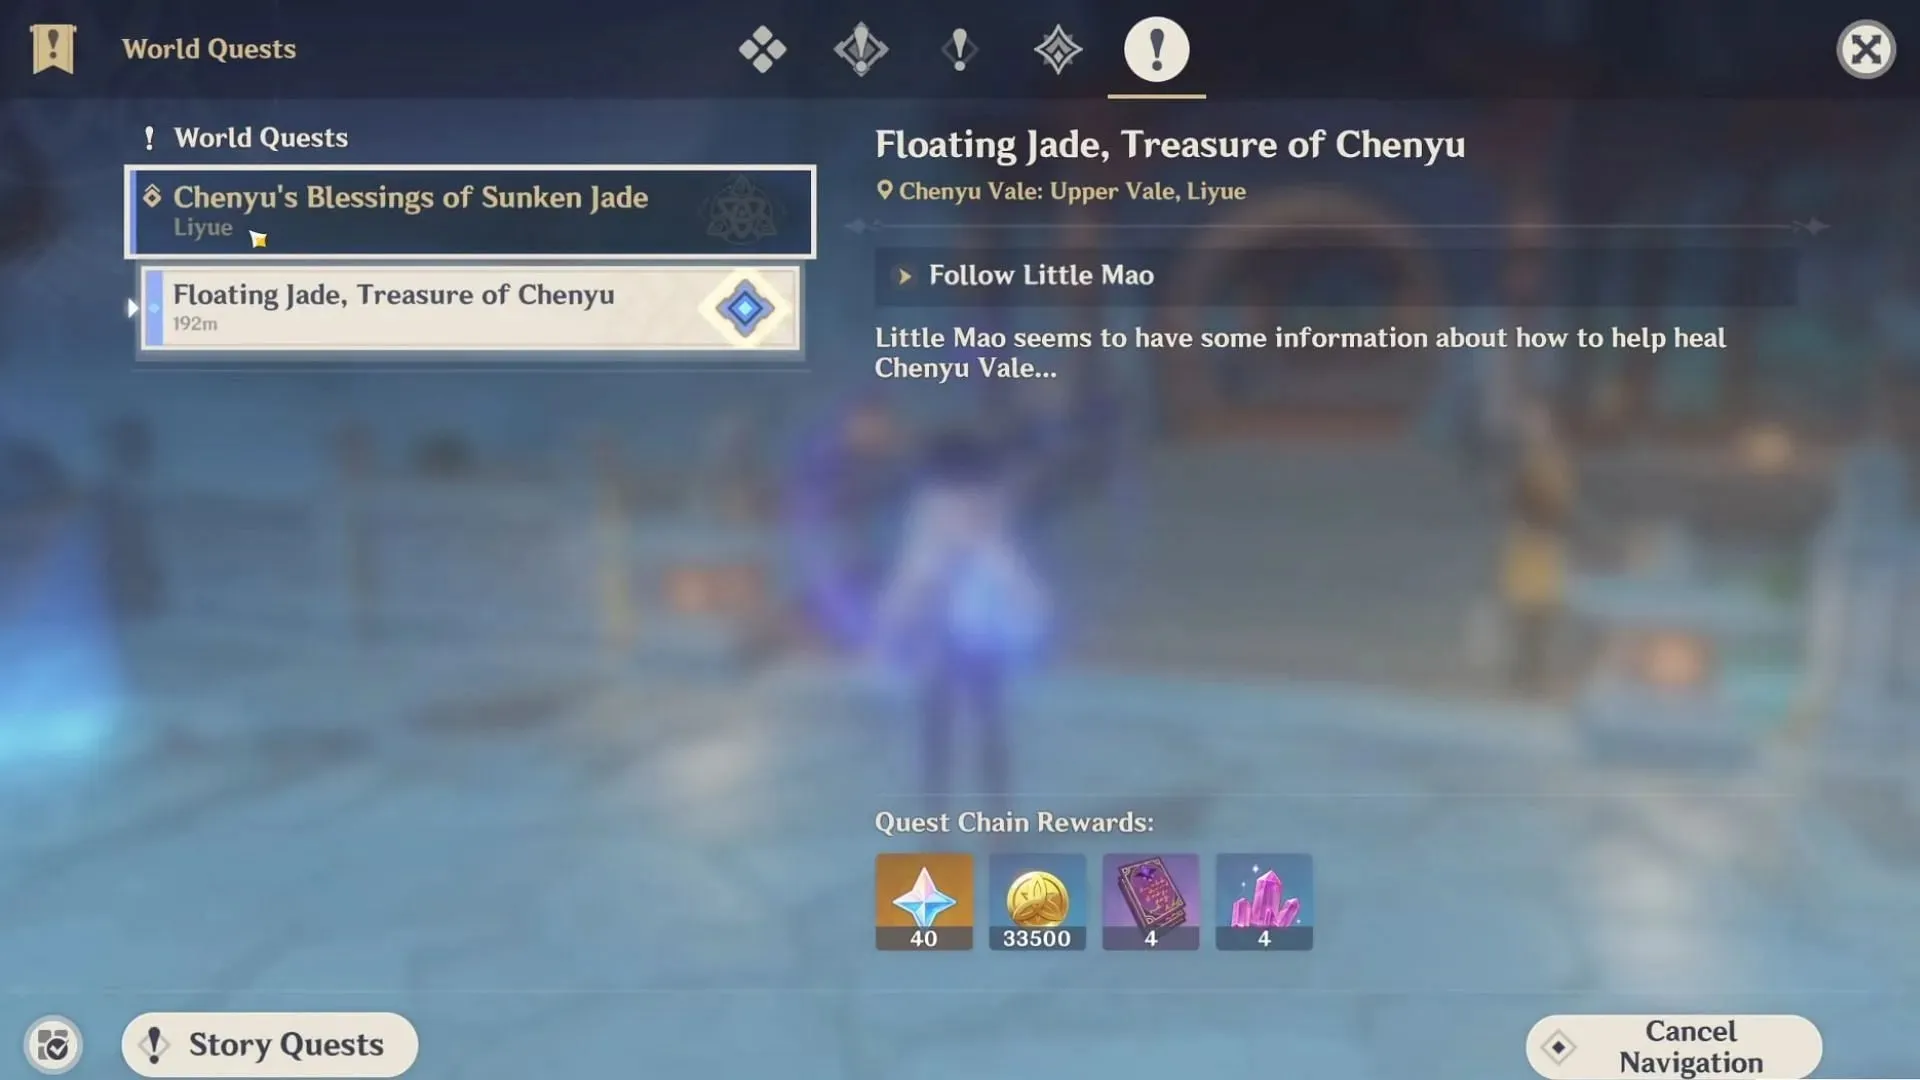Click Cancel Navigation button
The image size is (1920, 1080).
tap(1692, 1044)
